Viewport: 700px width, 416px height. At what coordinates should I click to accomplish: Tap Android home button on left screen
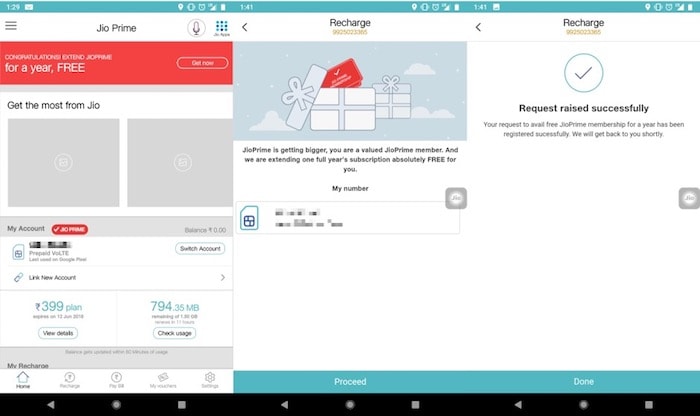(x=116, y=405)
